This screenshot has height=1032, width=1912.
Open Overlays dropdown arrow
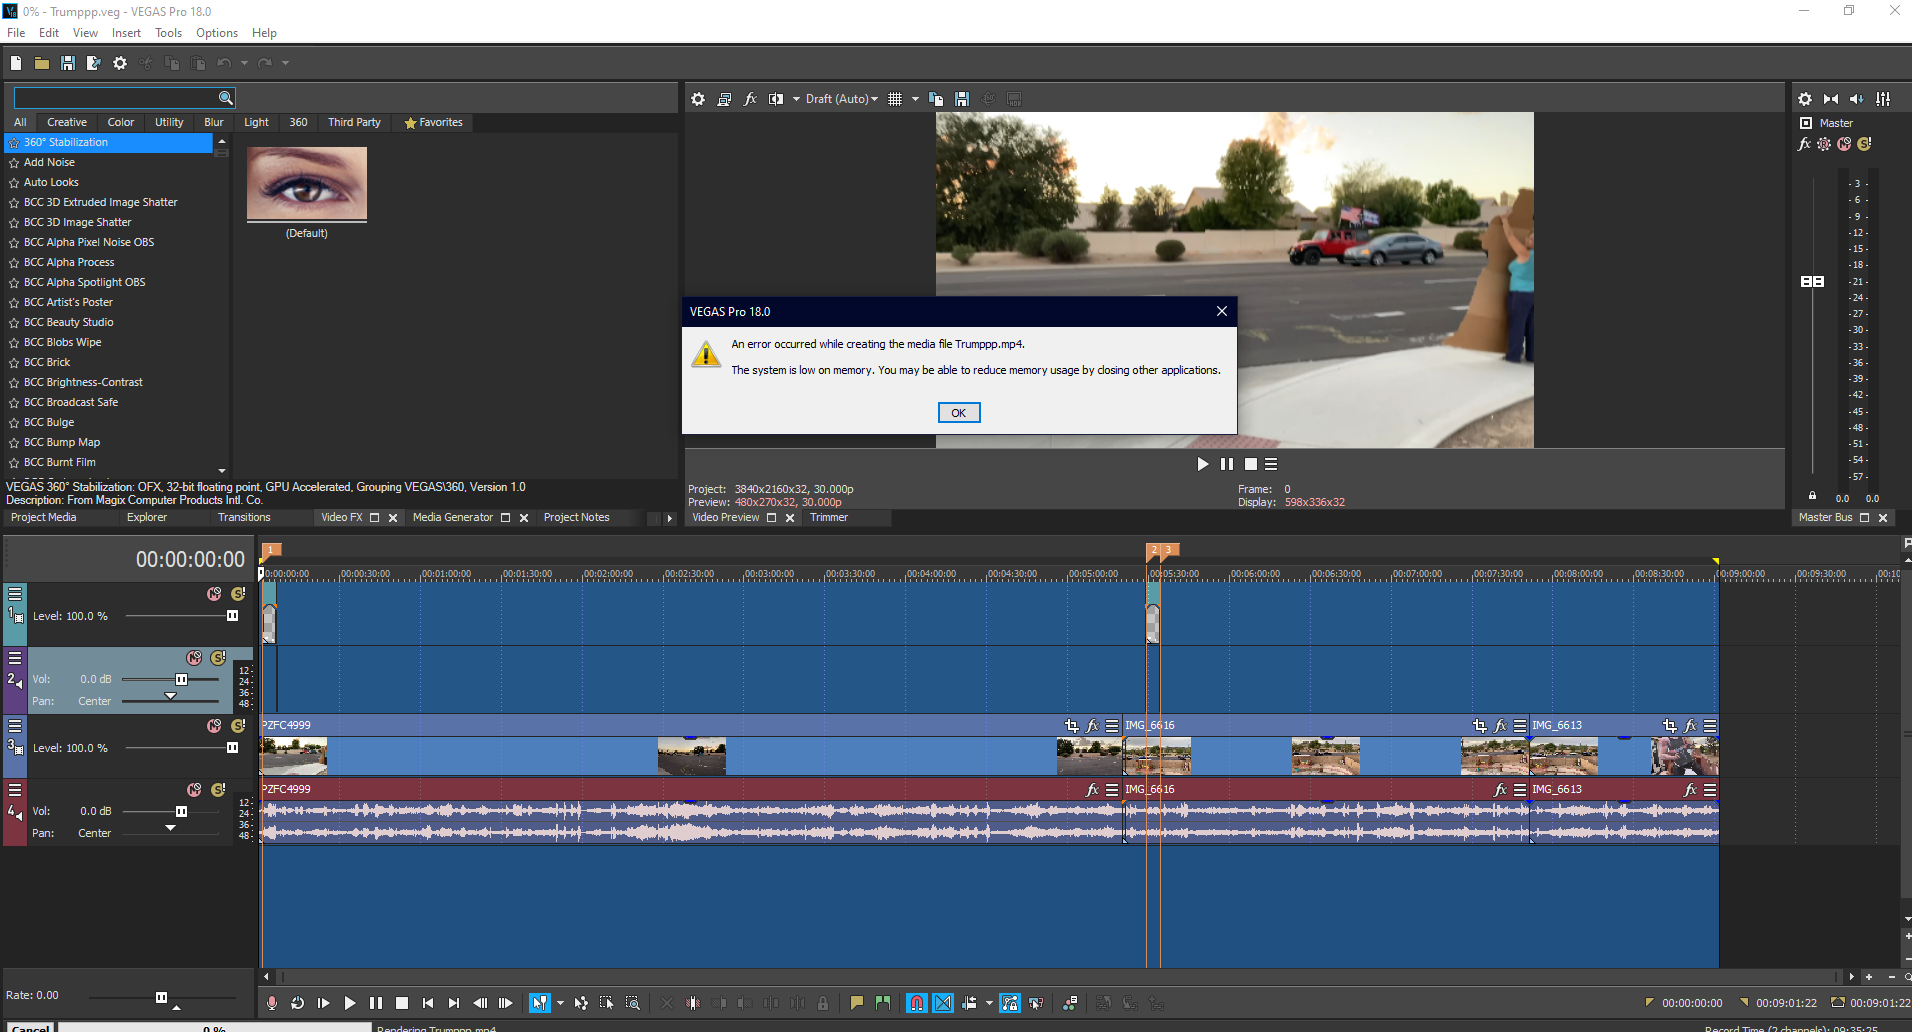click(x=915, y=99)
